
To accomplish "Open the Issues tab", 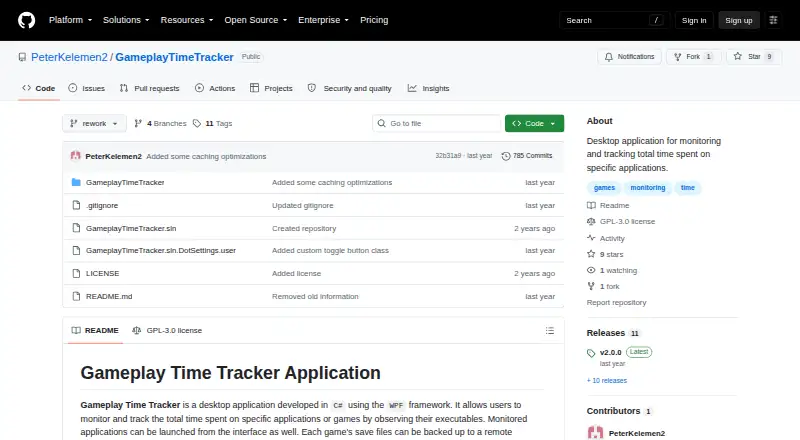I will click(87, 88).
